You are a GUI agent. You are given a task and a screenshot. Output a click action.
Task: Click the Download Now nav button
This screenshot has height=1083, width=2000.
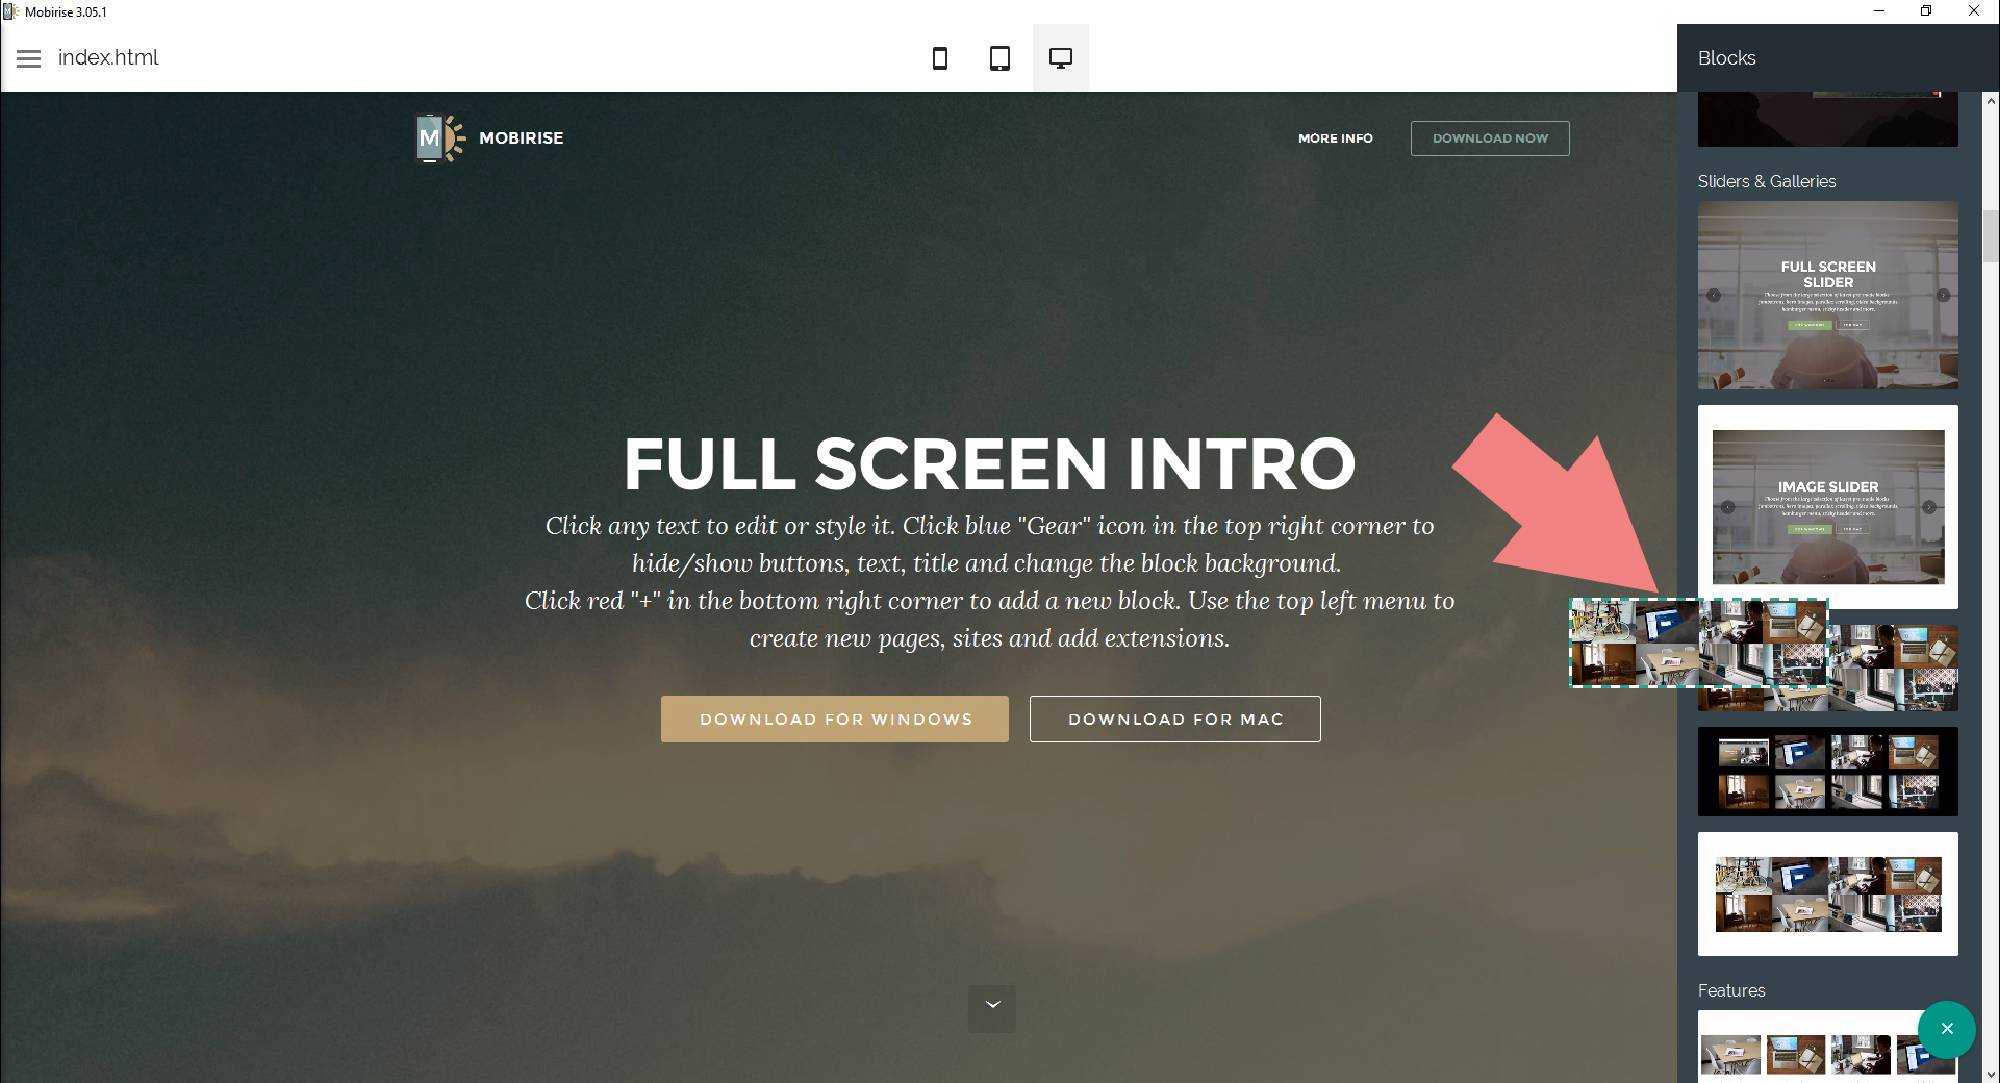coord(1489,137)
